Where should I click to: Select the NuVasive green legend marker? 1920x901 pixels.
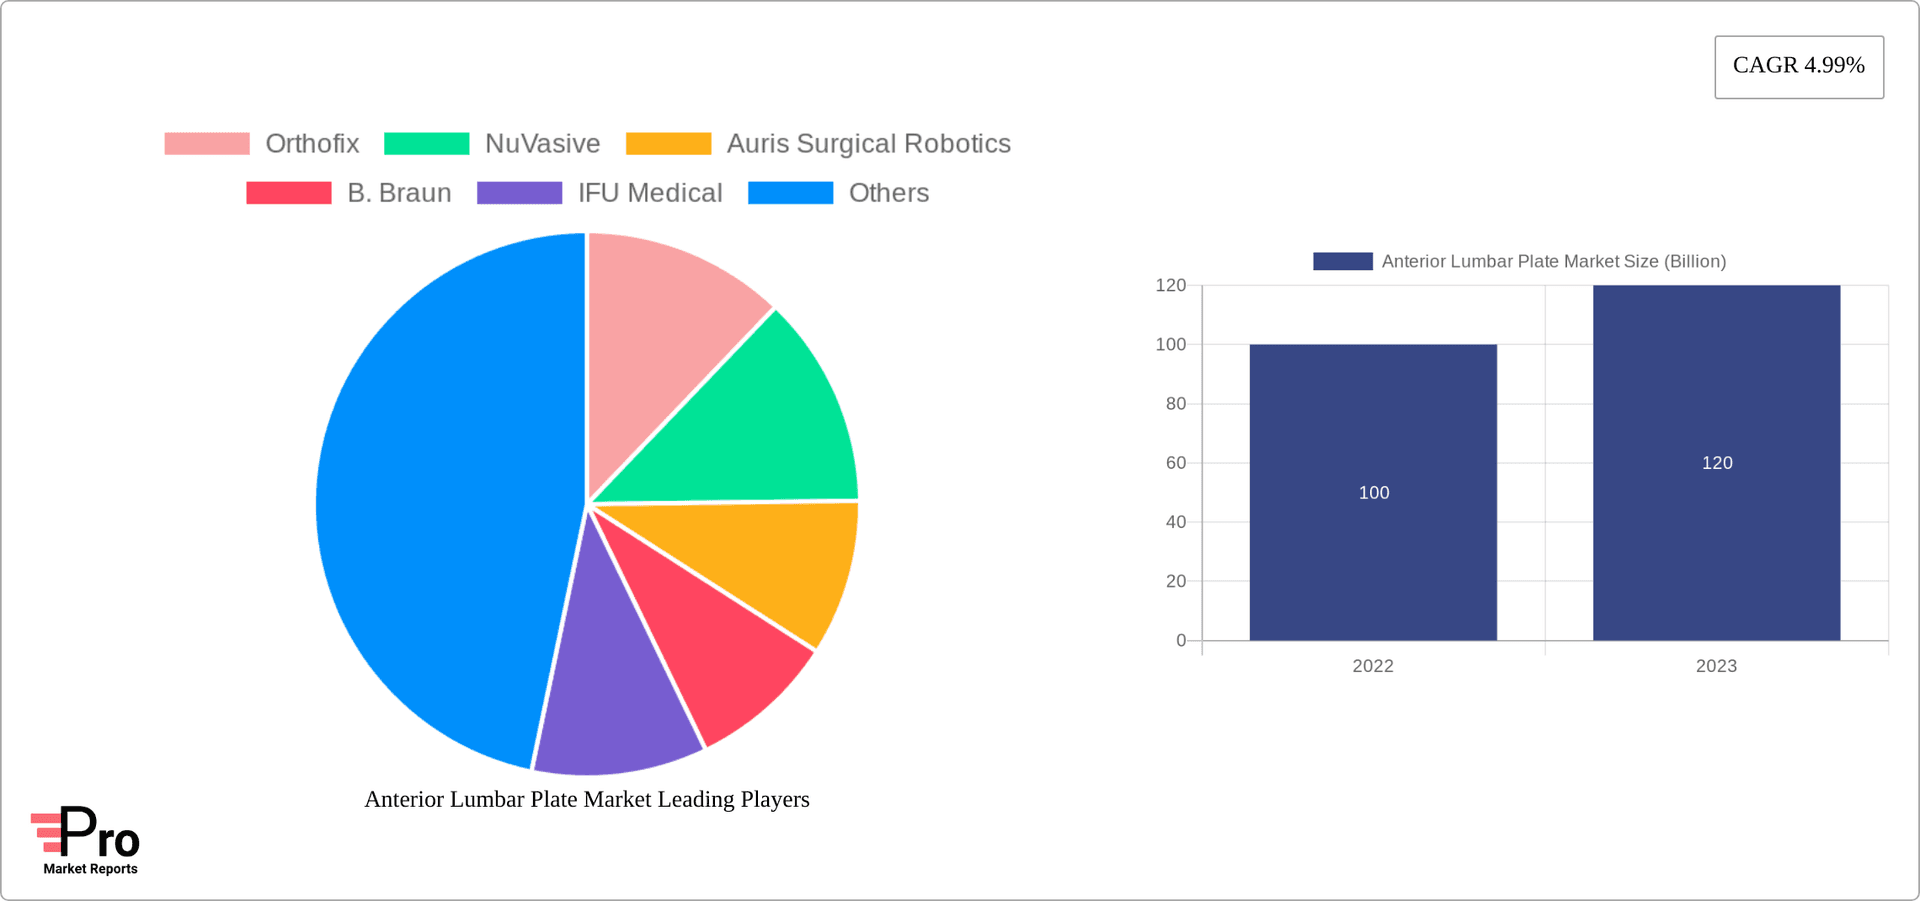pyautogui.click(x=428, y=143)
